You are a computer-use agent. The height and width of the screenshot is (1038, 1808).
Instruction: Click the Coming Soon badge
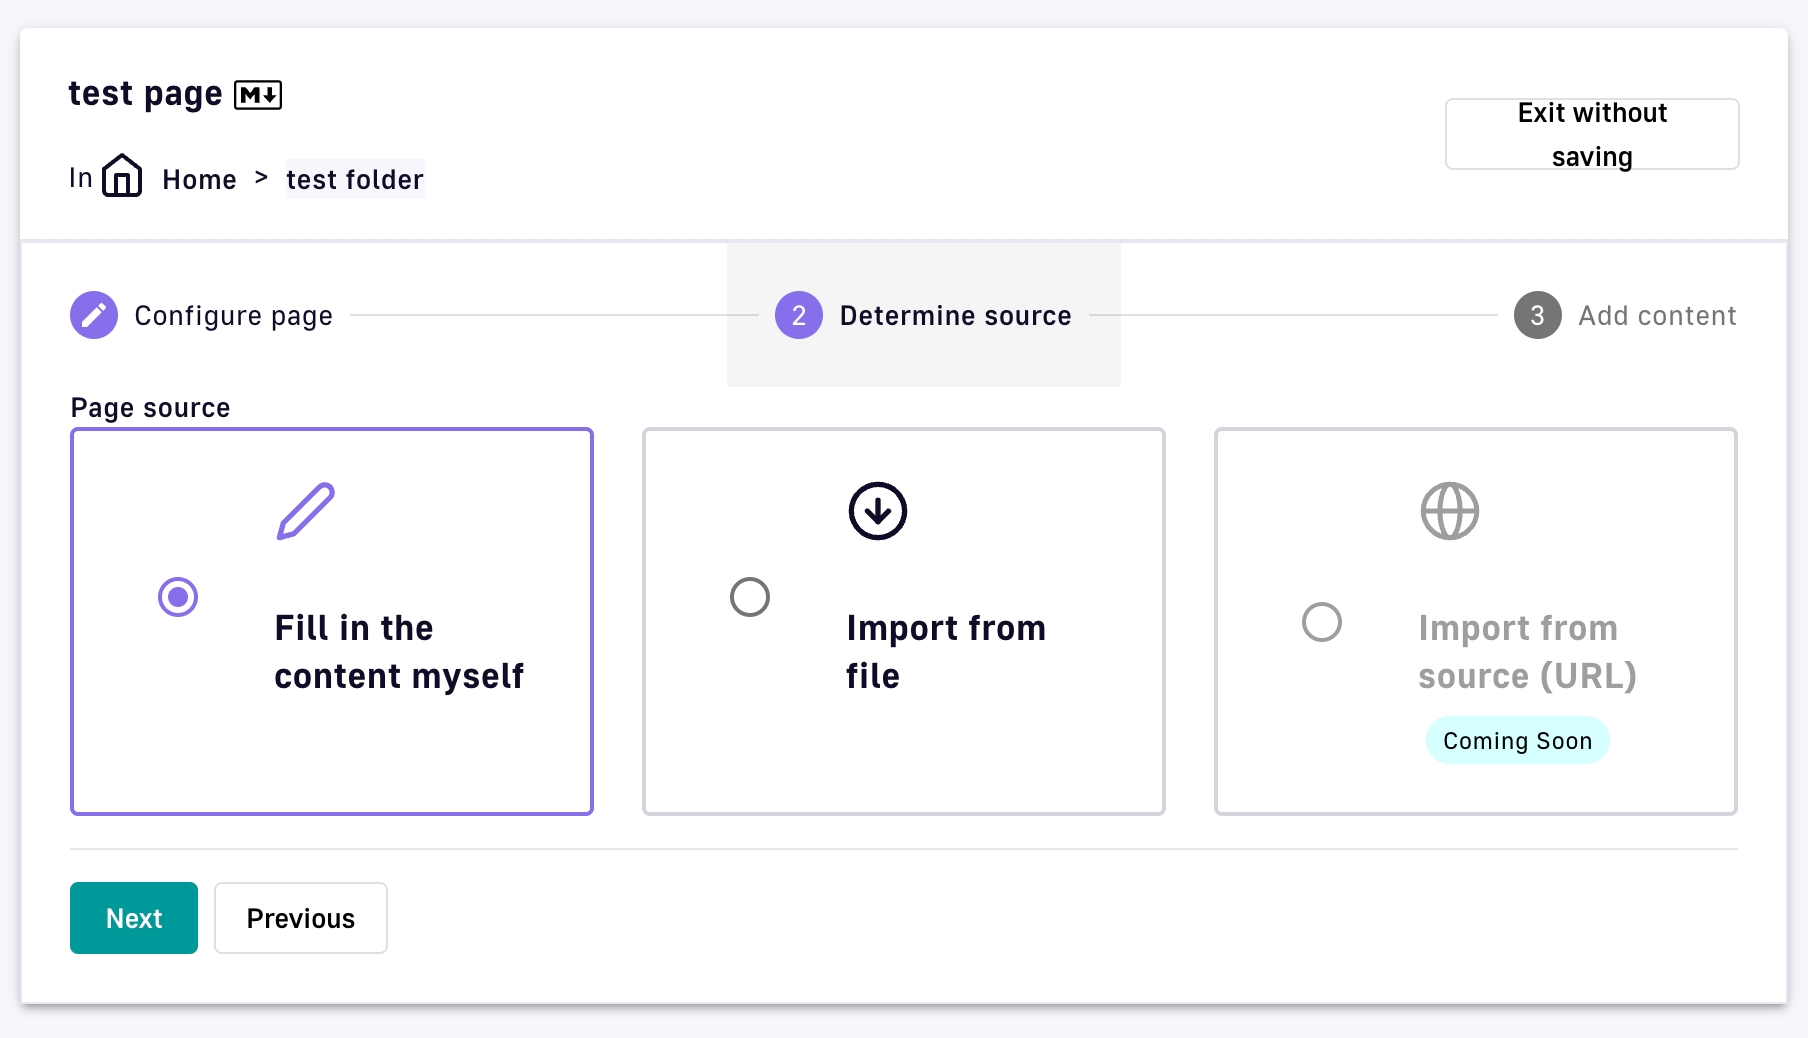coord(1516,741)
